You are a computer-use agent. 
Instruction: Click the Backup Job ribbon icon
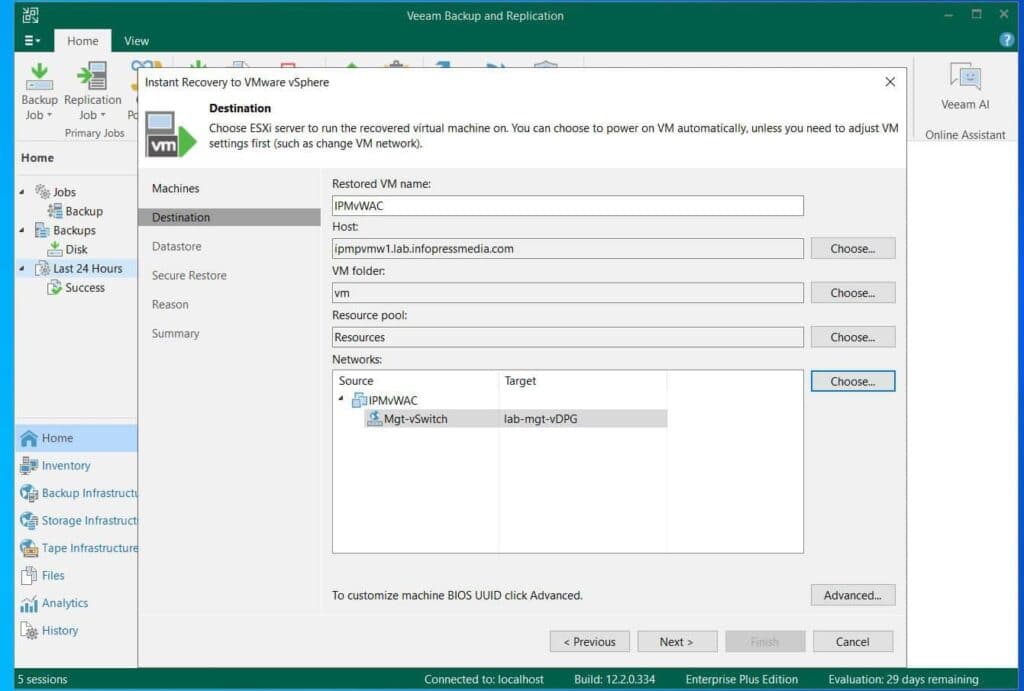(x=39, y=76)
